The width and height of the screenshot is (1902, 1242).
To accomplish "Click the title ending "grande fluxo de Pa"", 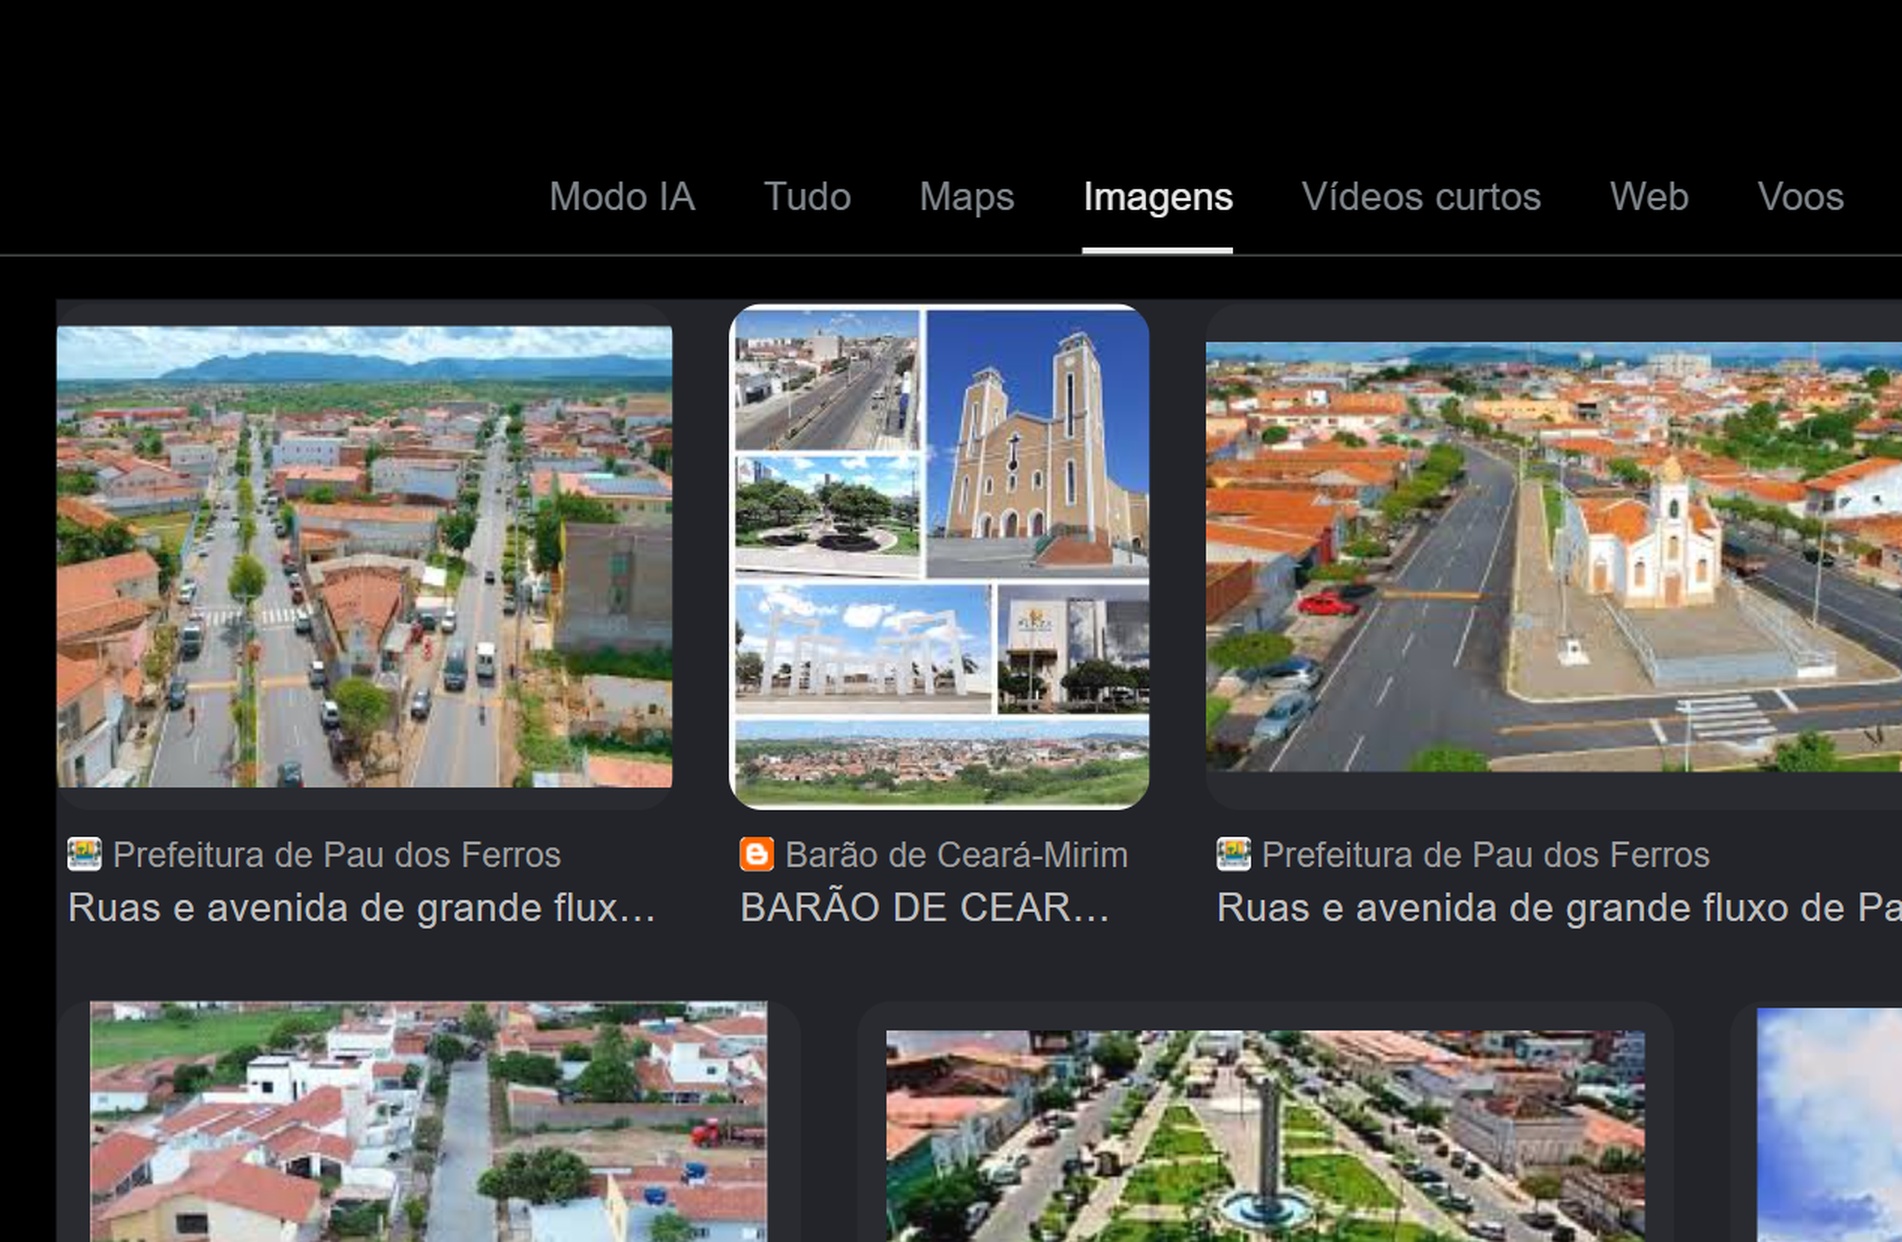I will (x=1557, y=908).
